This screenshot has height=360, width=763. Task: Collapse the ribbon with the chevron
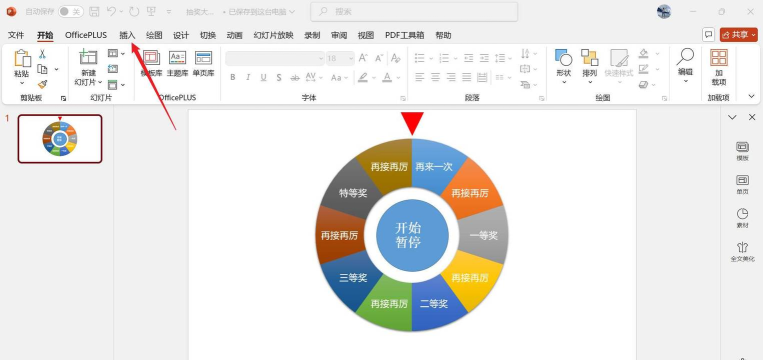pyautogui.click(x=751, y=96)
